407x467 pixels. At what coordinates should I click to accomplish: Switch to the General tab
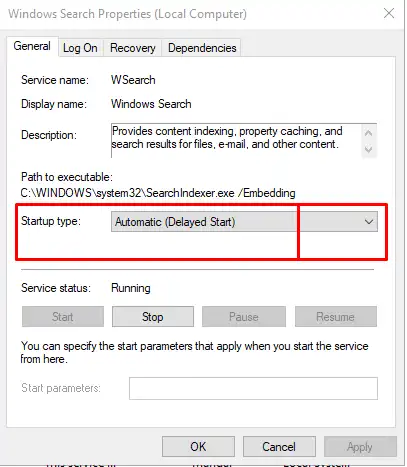click(x=32, y=46)
